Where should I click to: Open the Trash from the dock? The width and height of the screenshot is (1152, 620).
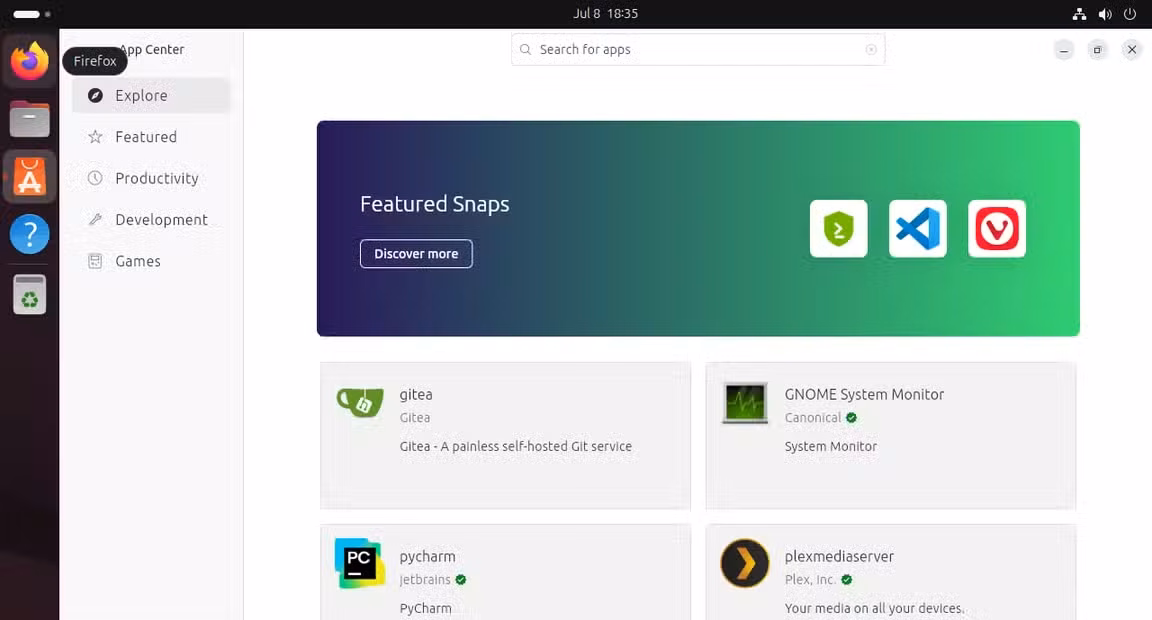coord(29,295)
